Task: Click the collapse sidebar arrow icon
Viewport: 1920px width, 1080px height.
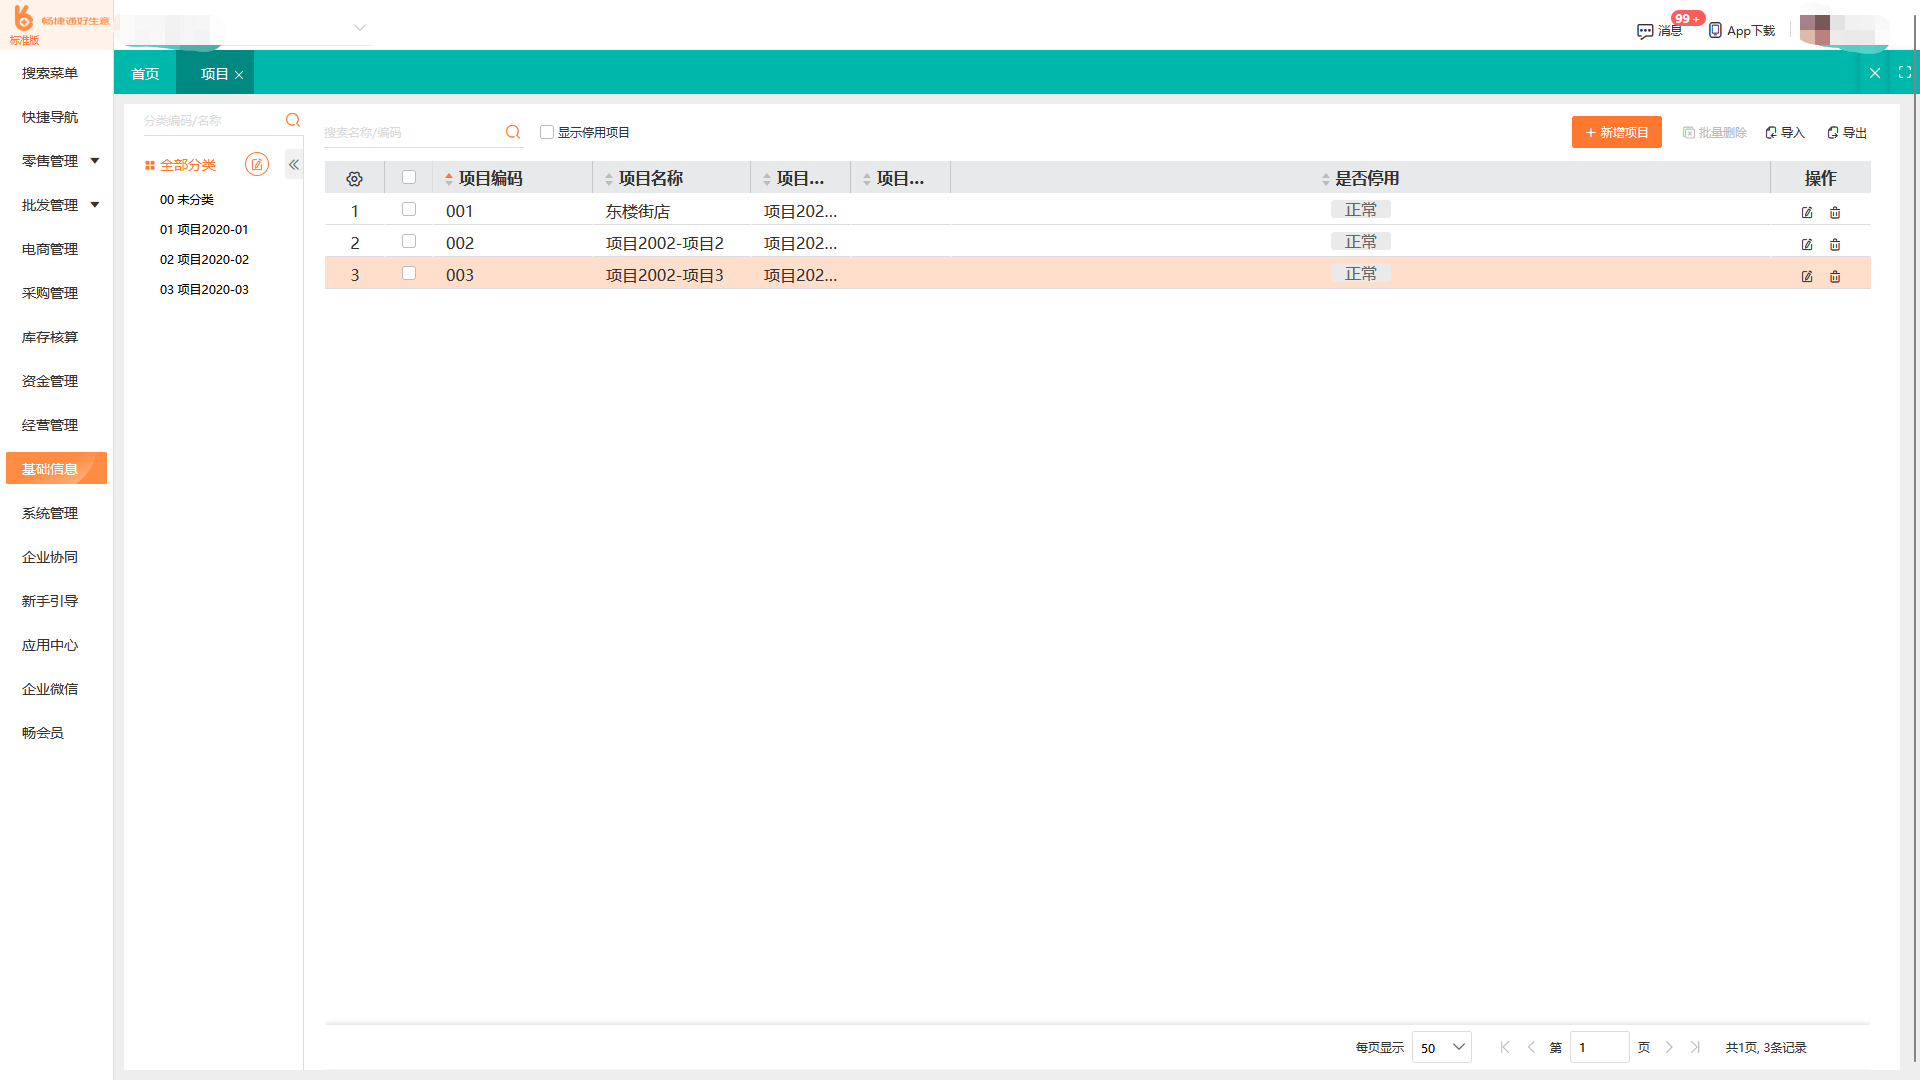Action: pyautogui.click(x=293, y=164)
